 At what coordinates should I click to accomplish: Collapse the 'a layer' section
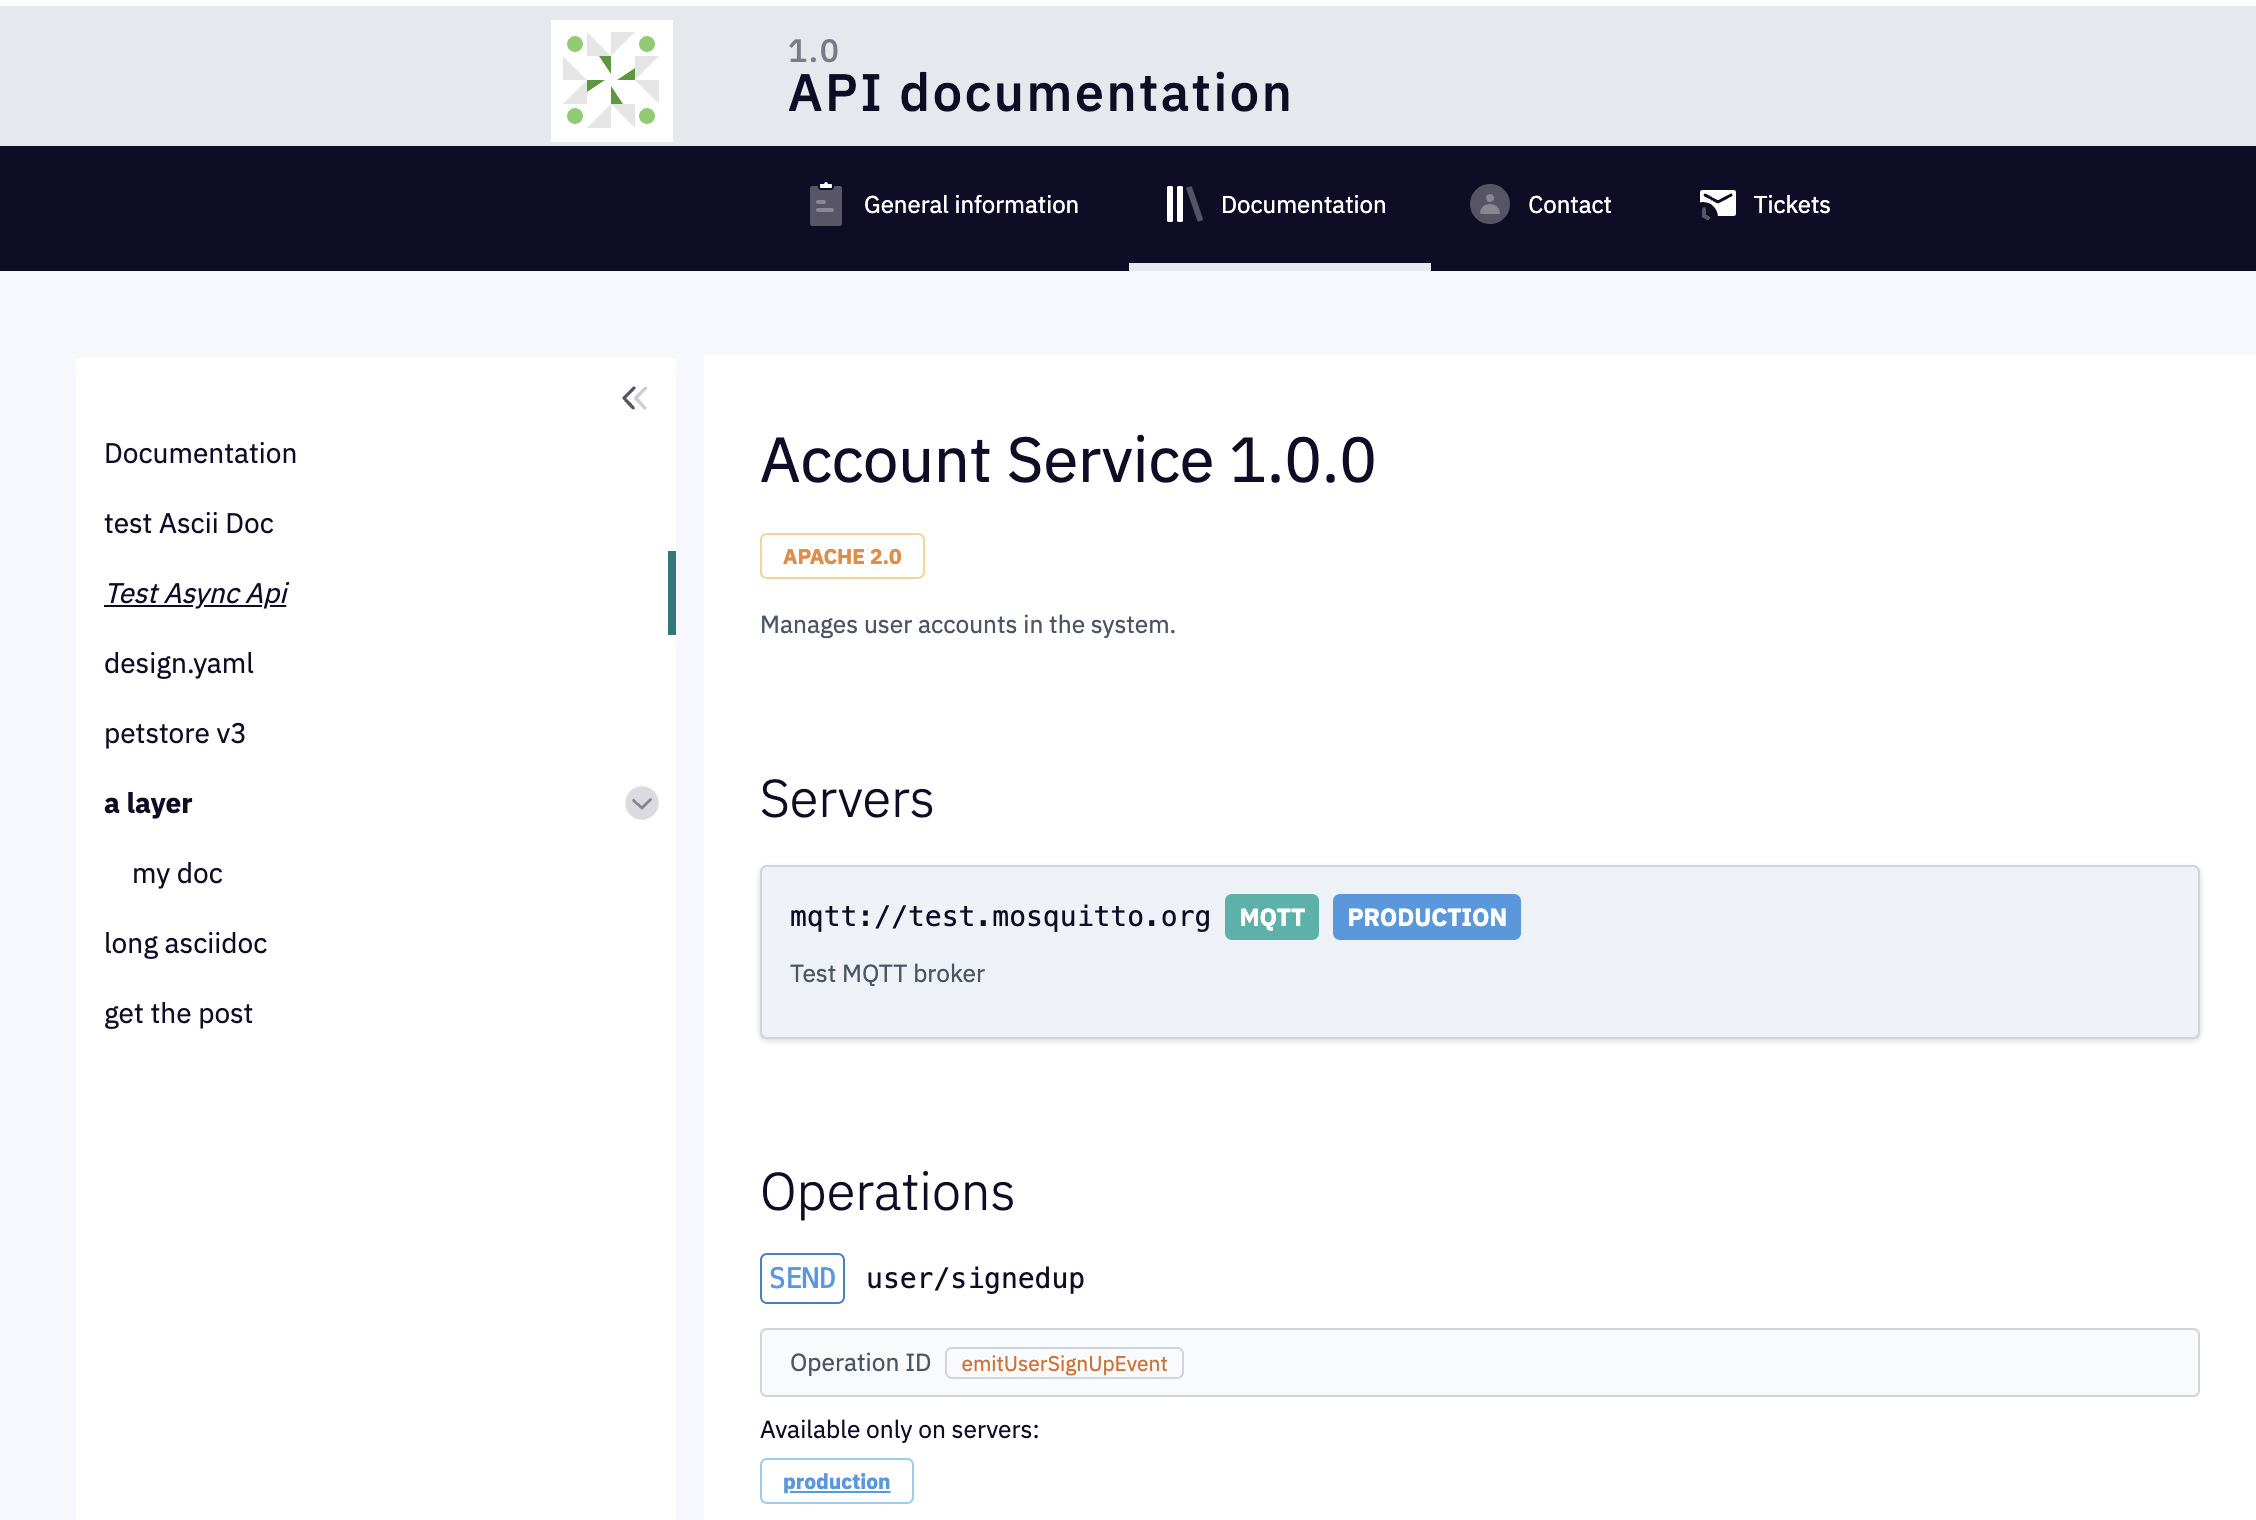(x=641, y=803)
